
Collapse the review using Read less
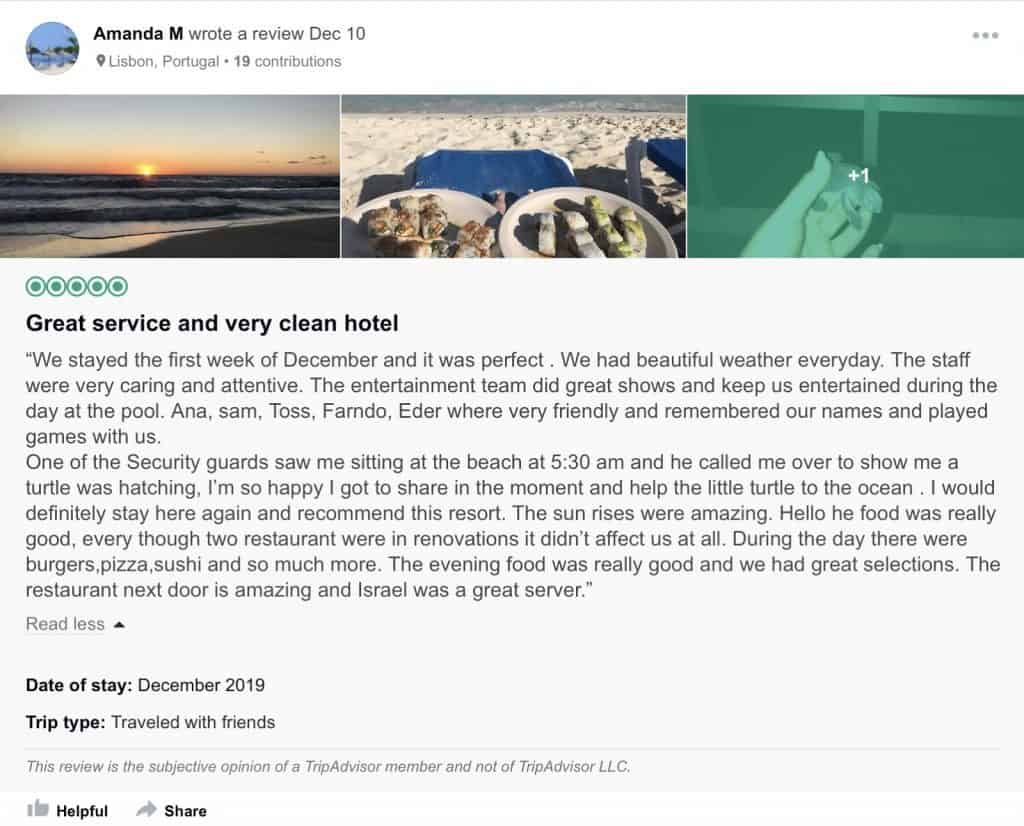click(65, 624)
